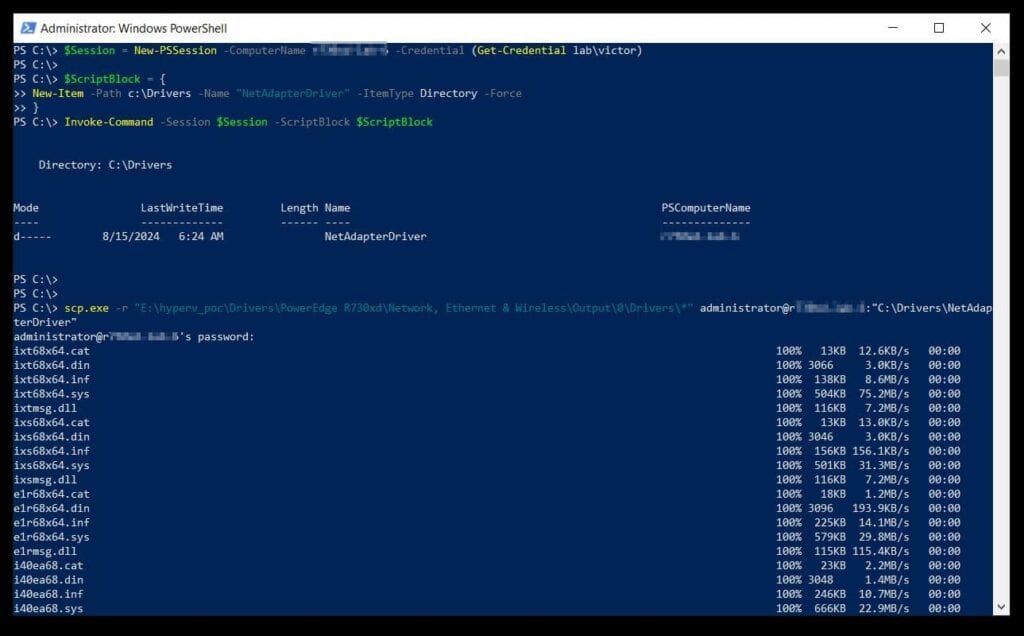The width and height of the screenshot is (1024, 636).
Task: Click the maximize button
Action: coord(937,29)
